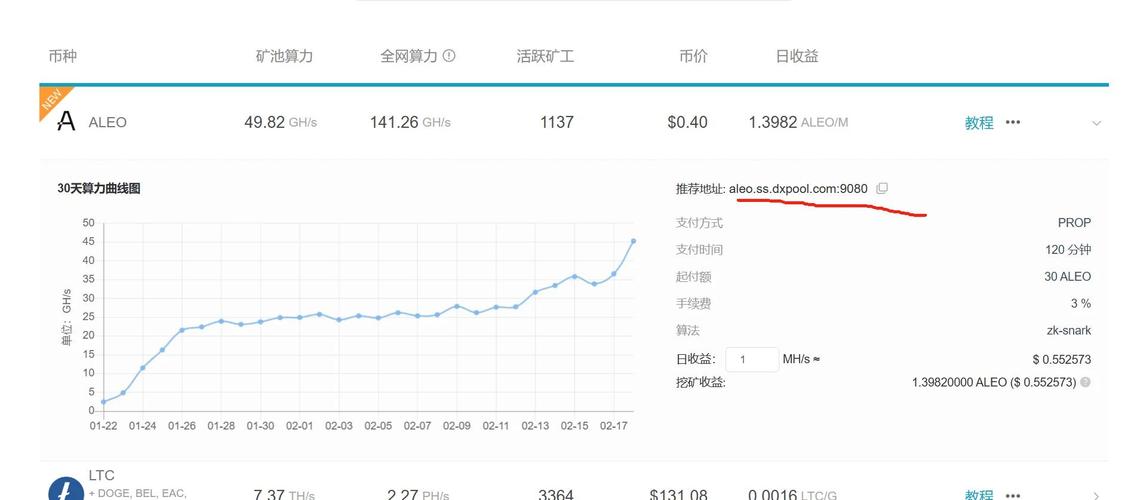1131x500 pixels.
Task: Click the last data point on hashrate chart
Action: (633, 241)
